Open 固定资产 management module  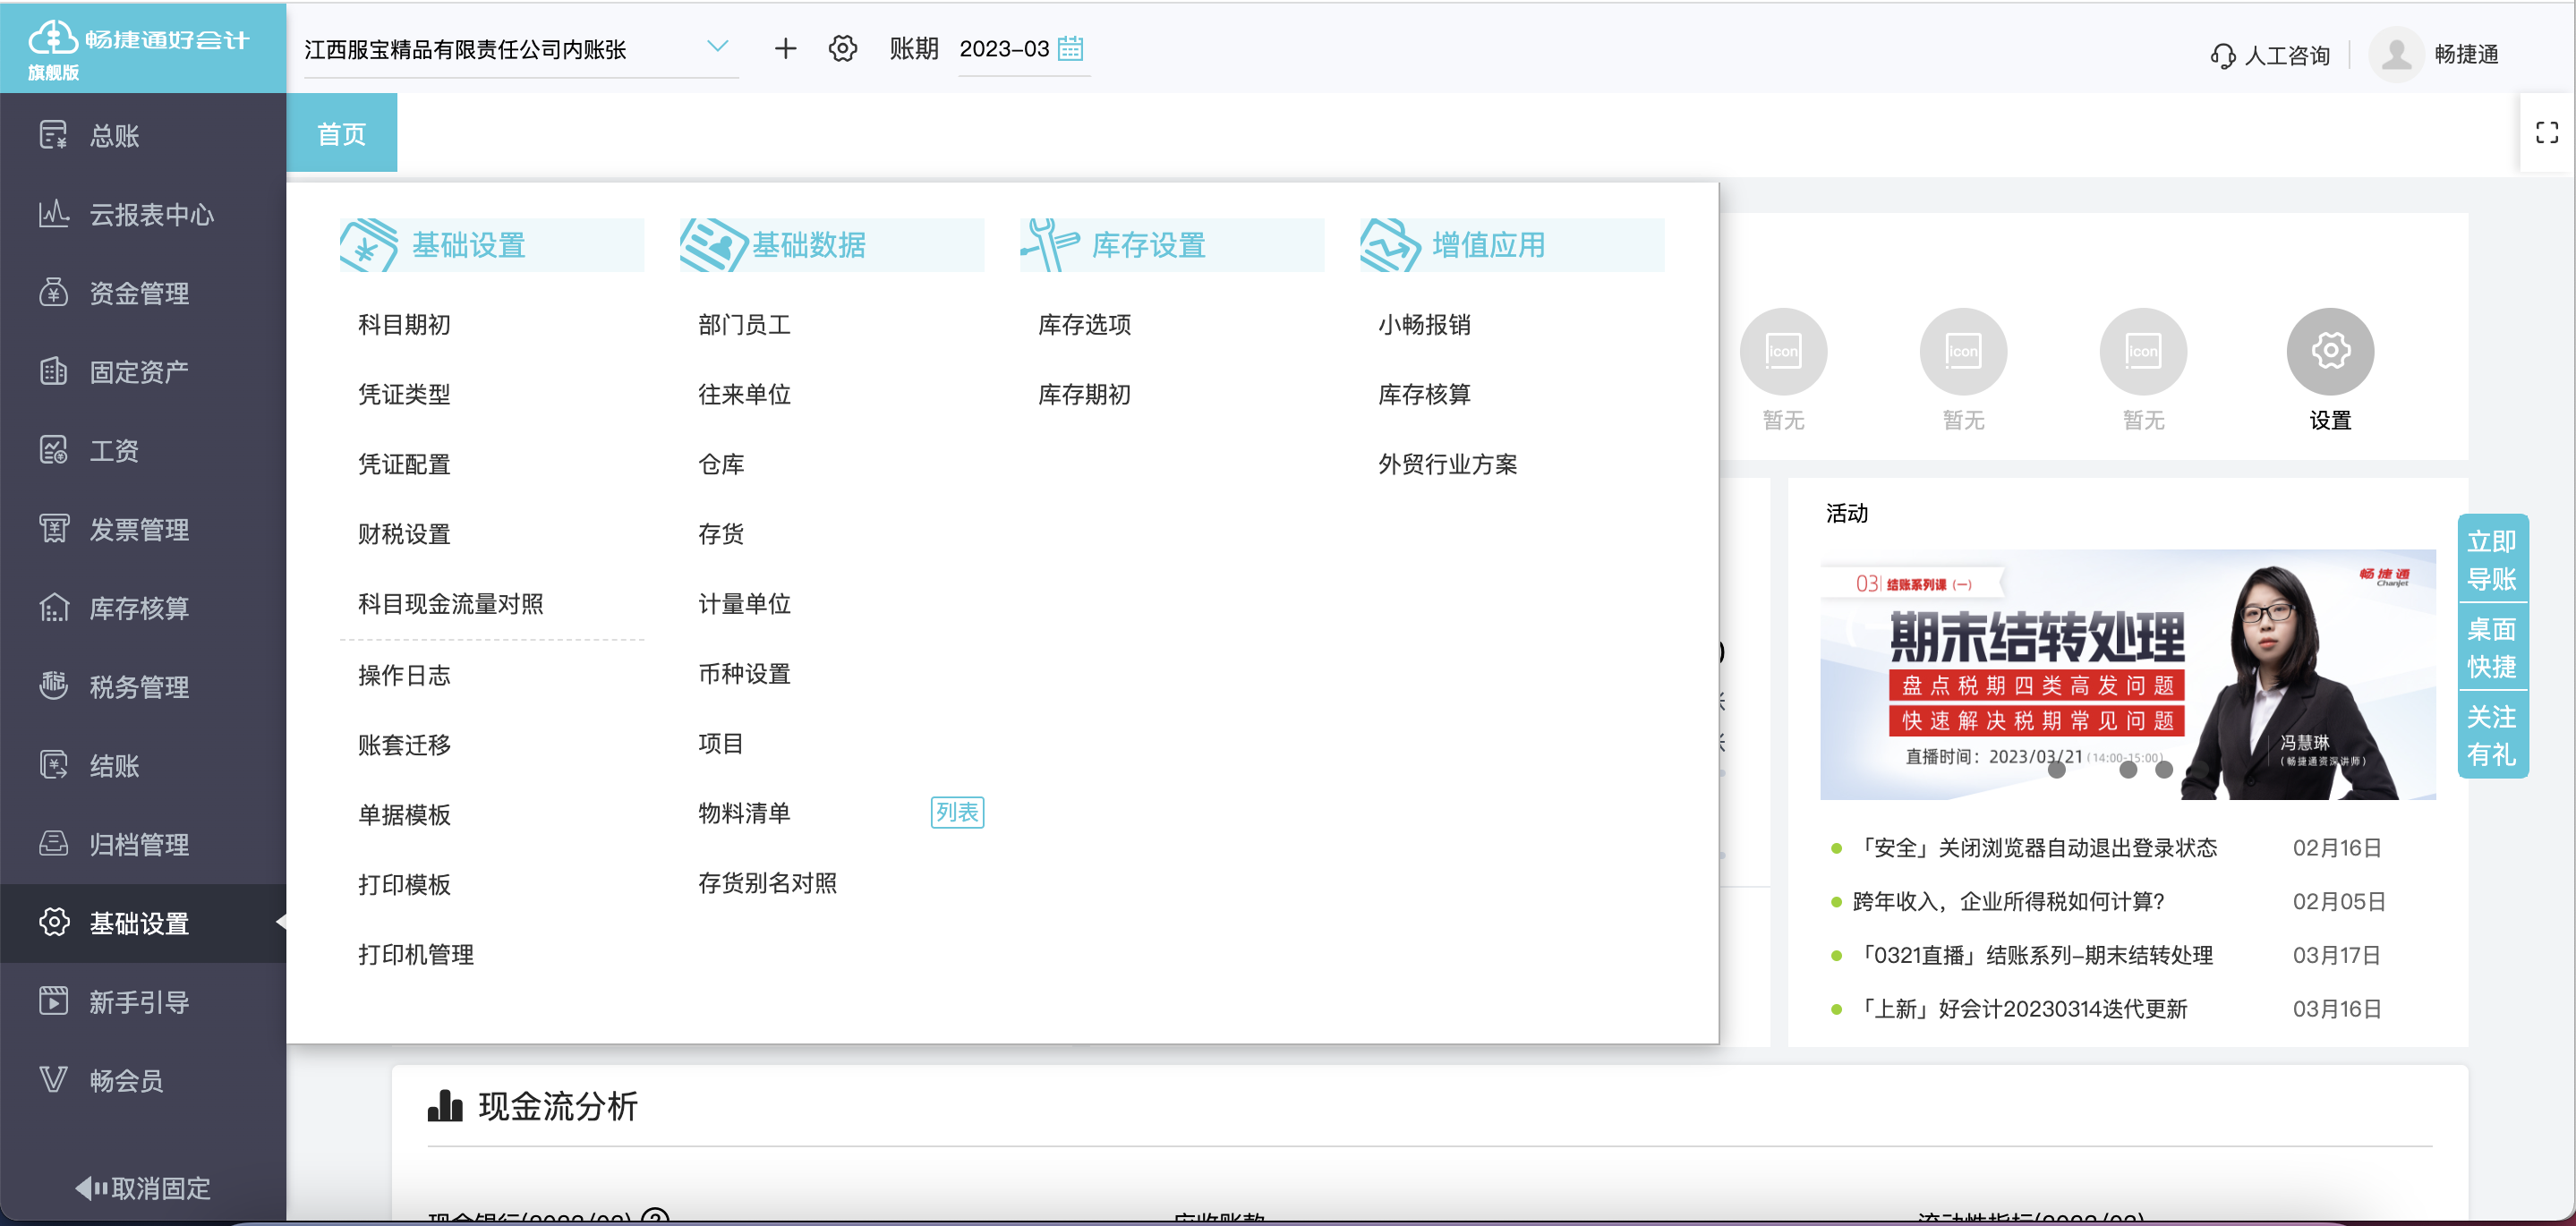point(140,371)
